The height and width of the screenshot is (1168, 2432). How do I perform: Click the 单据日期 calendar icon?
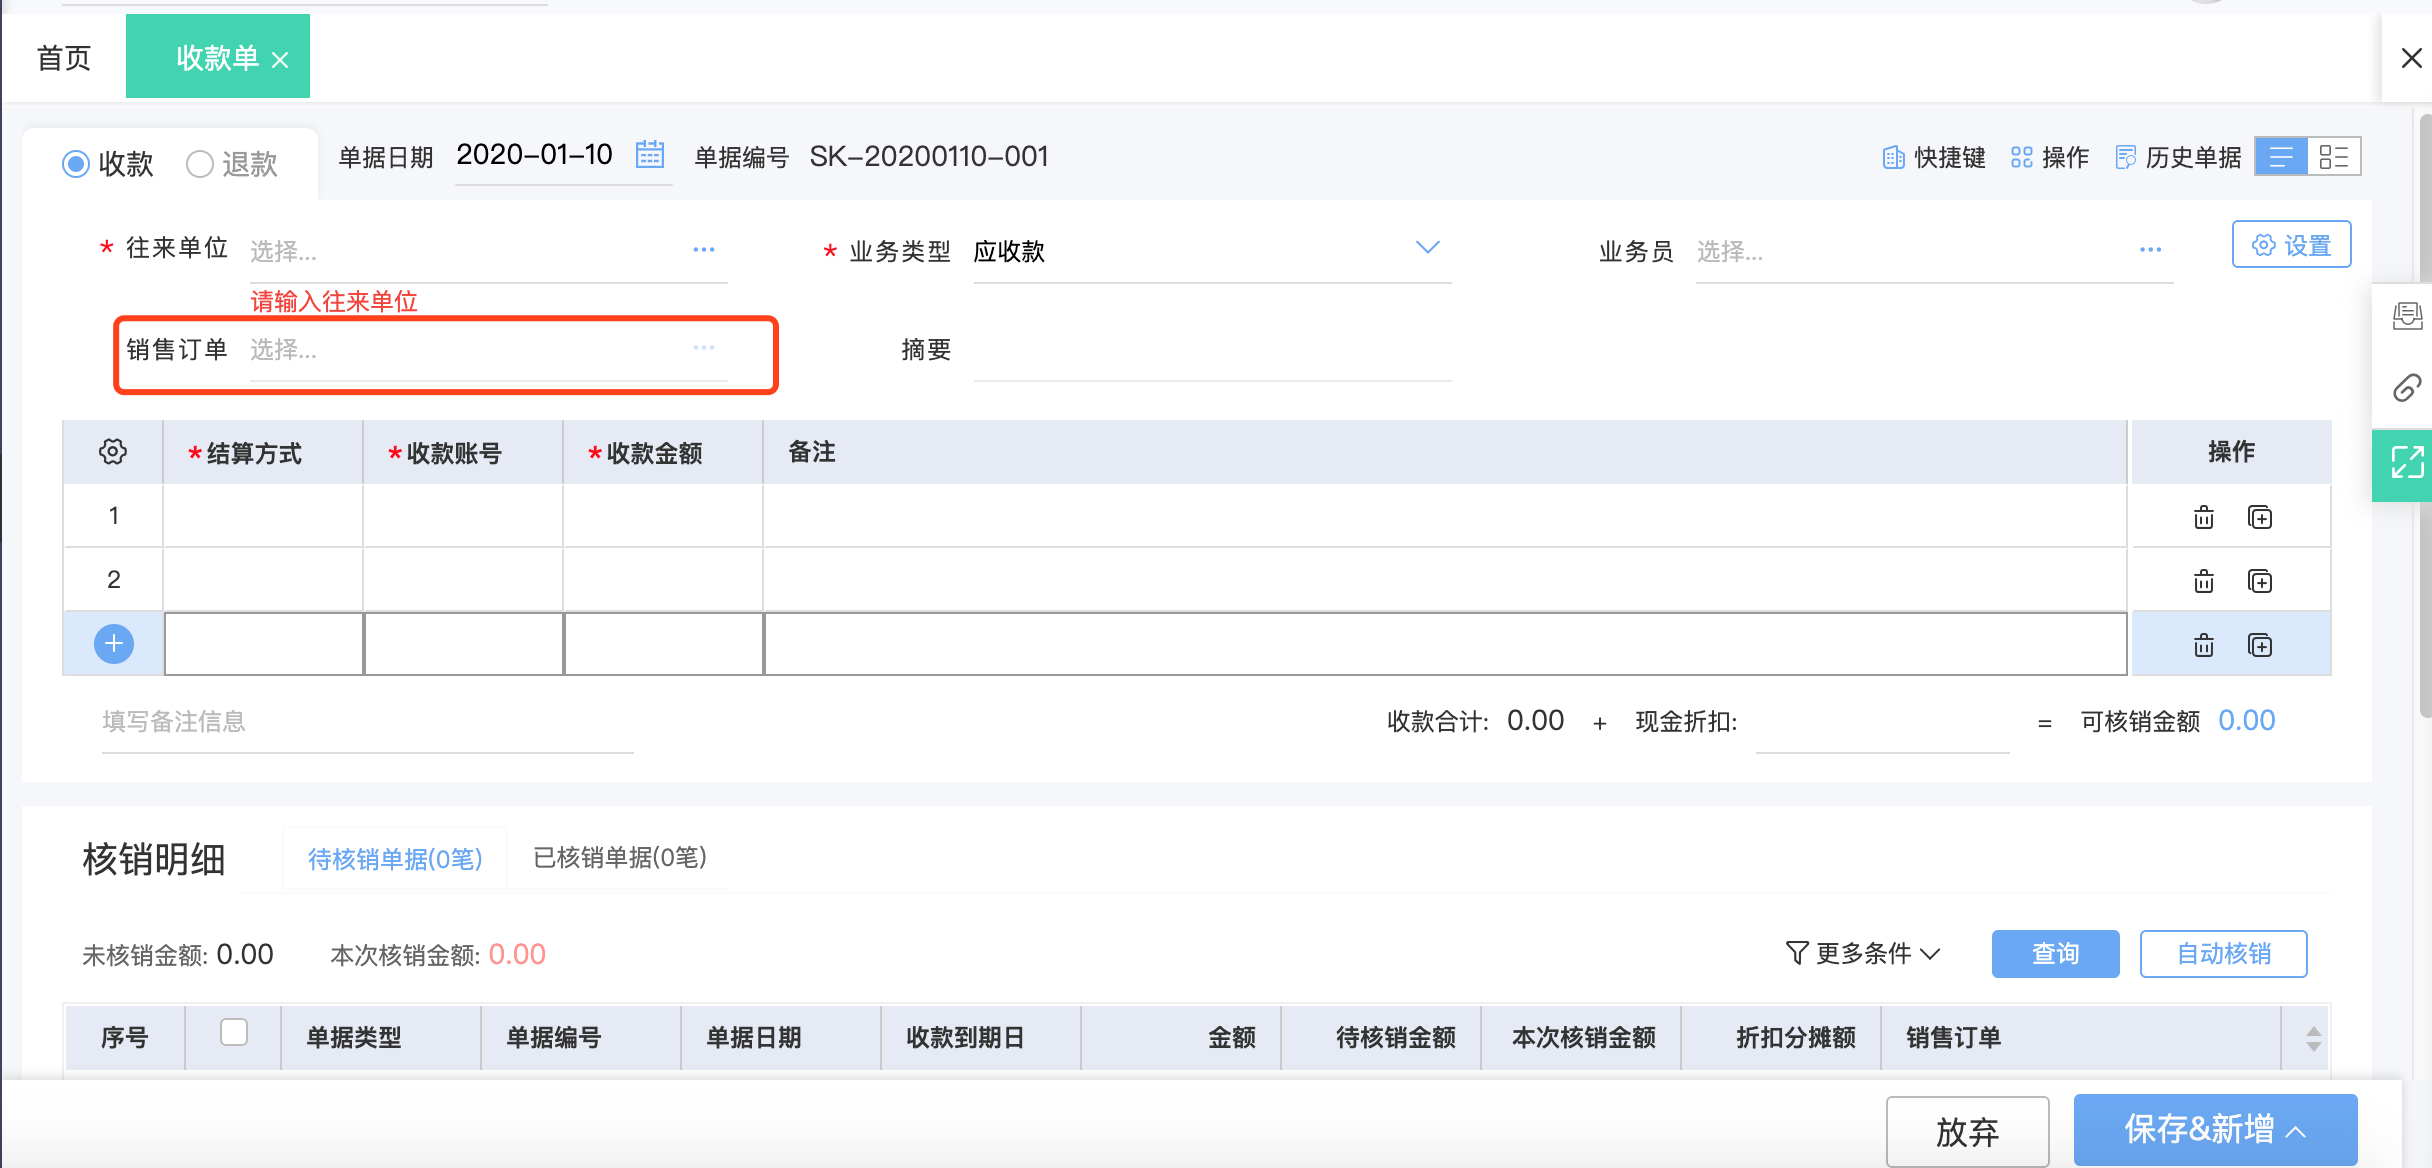click(x=650, y=154)
